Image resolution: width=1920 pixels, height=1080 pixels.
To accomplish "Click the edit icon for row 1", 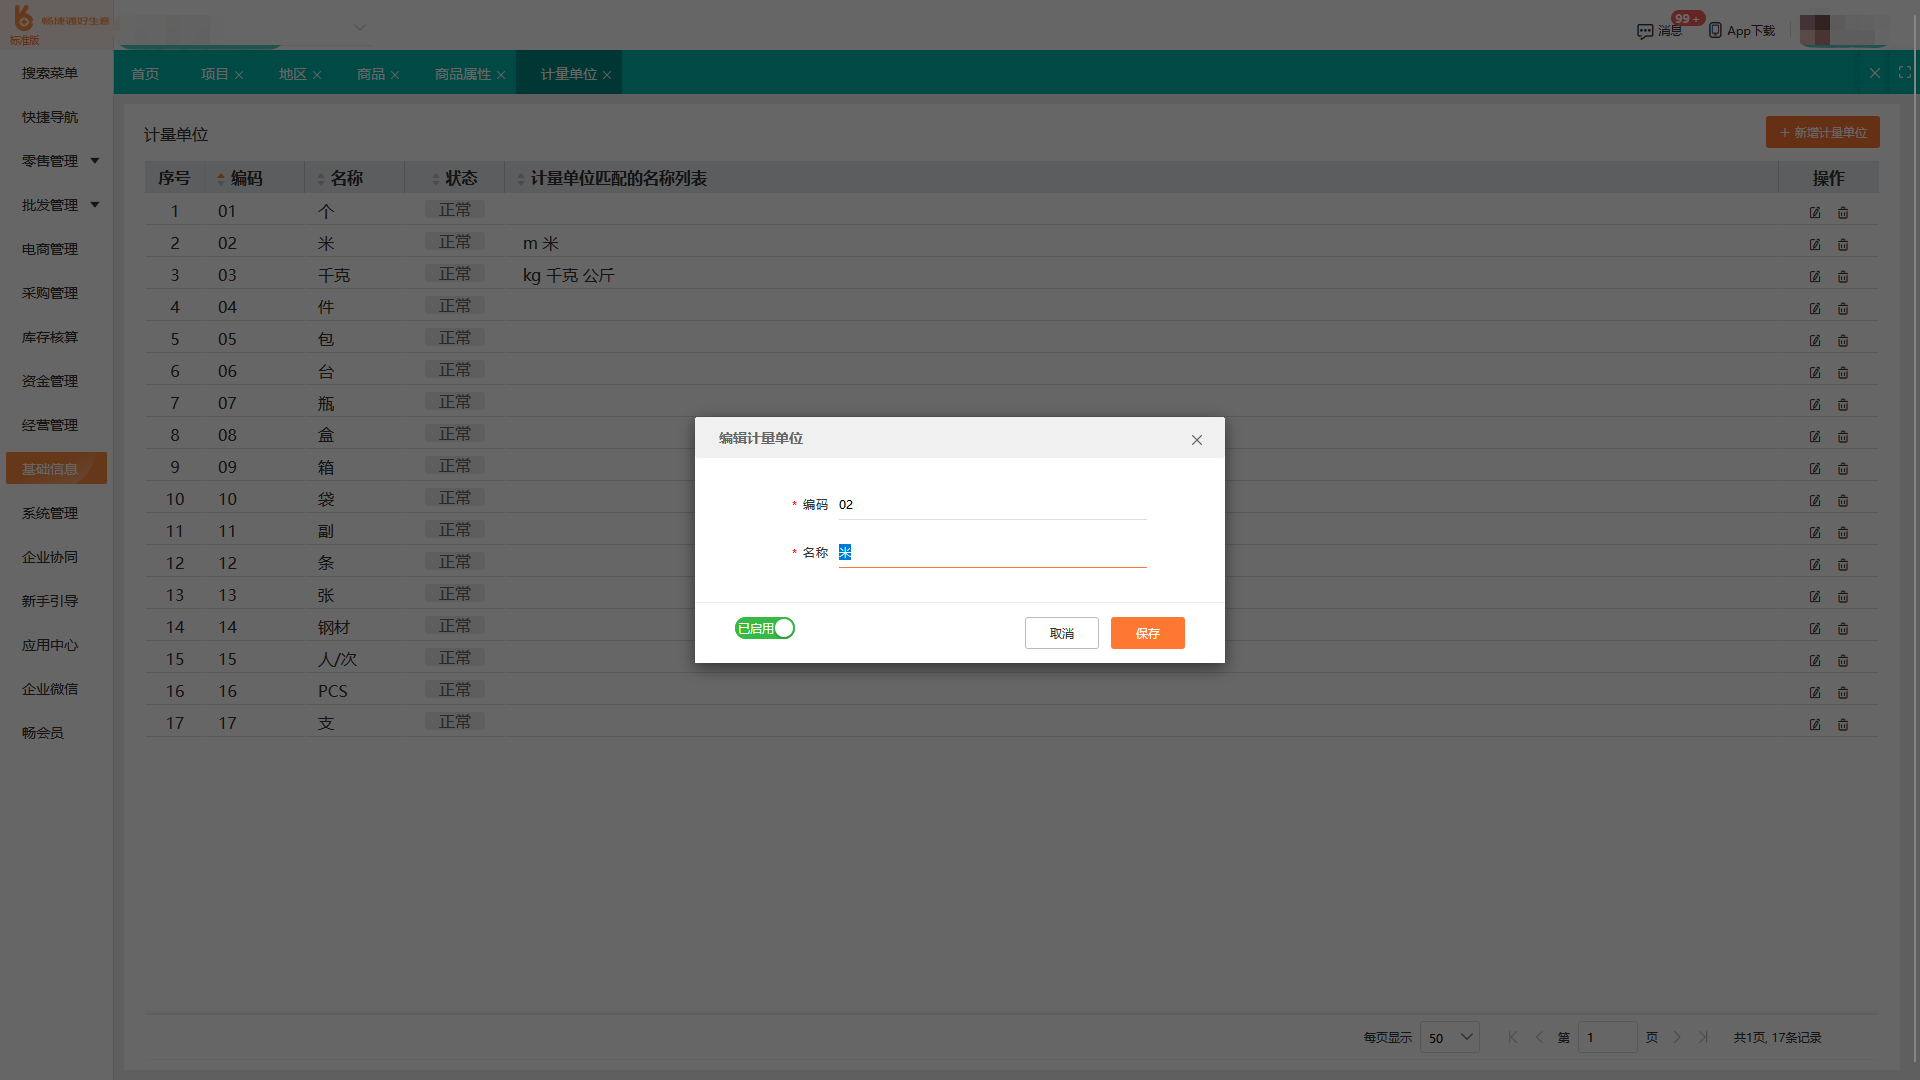I will point(1815,211).
